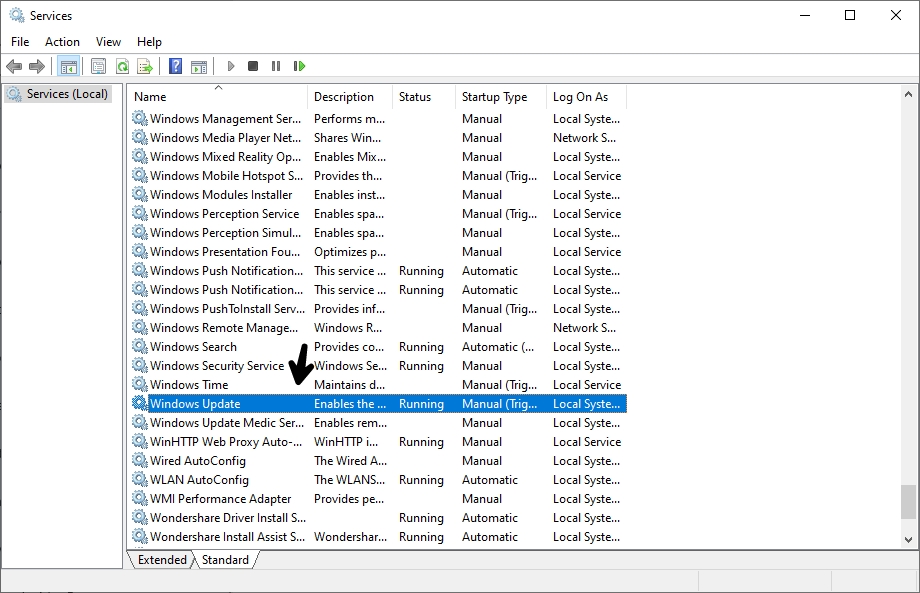Click the Restart Service toolbar icon
The image size is (920, 593).
coord(299,66)
